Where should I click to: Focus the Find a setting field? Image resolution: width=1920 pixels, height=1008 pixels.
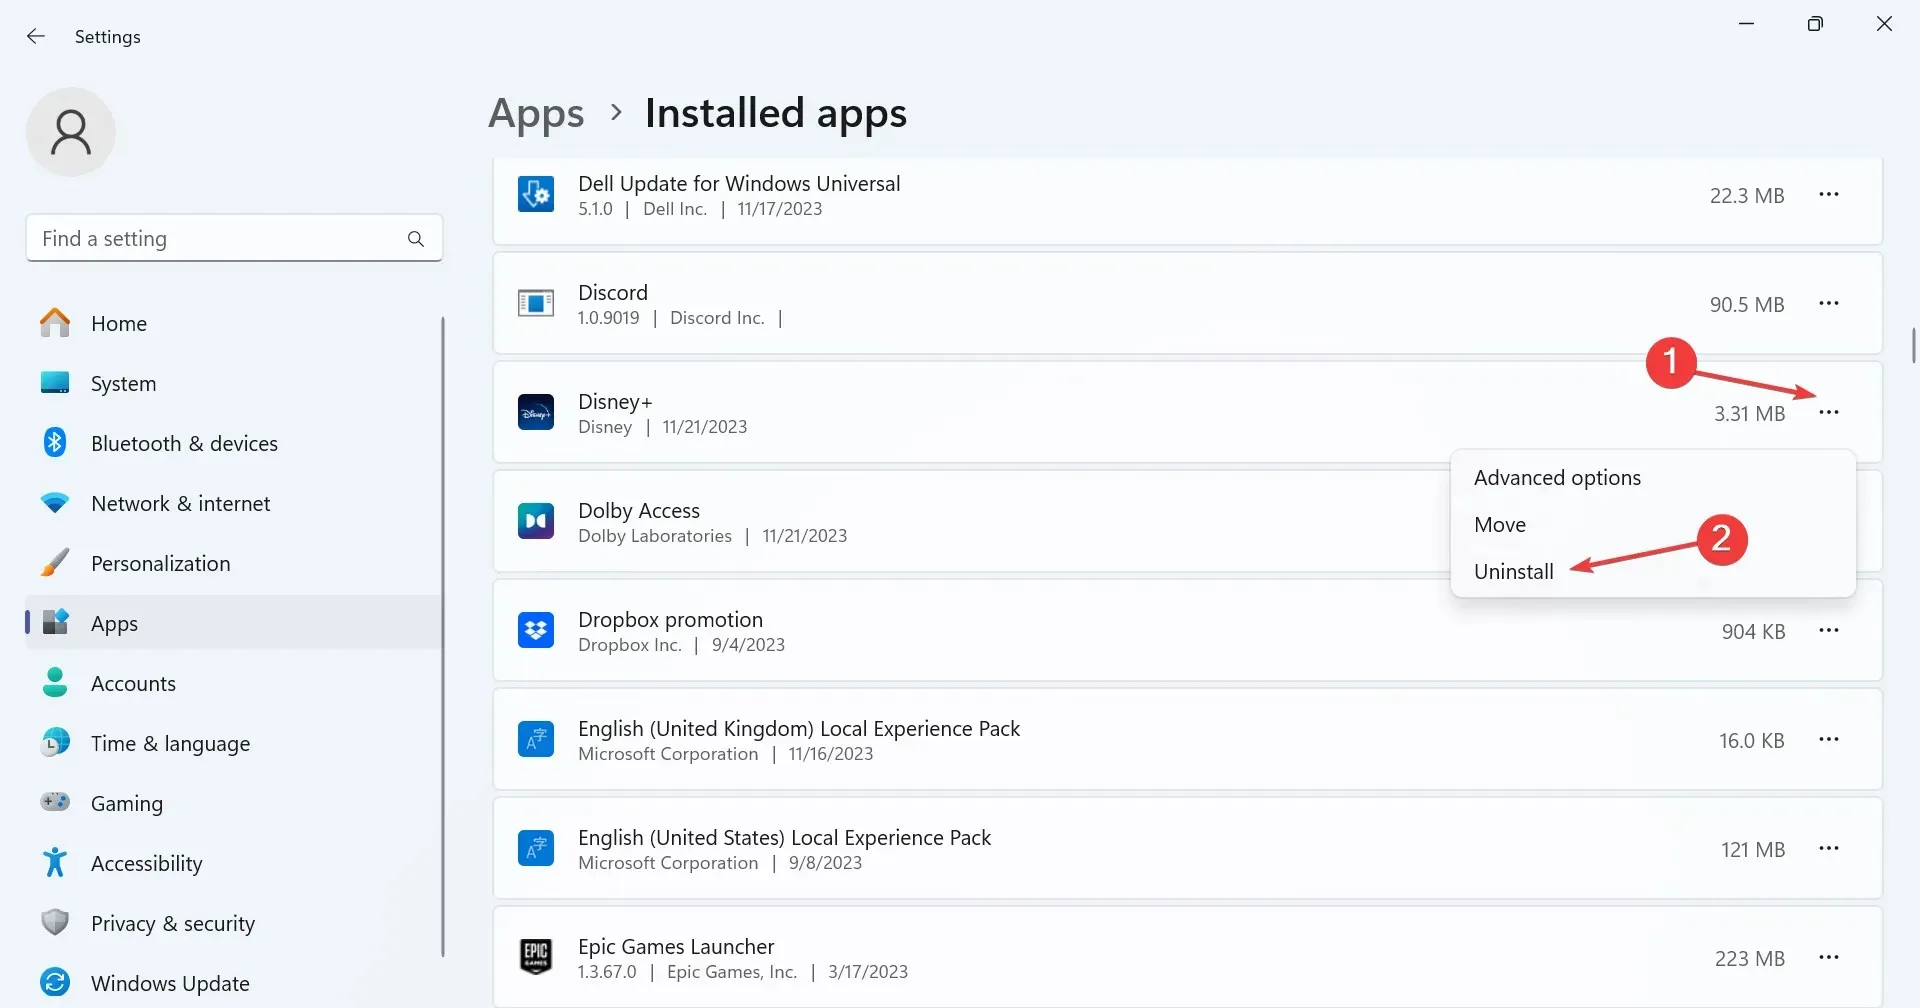234,238
